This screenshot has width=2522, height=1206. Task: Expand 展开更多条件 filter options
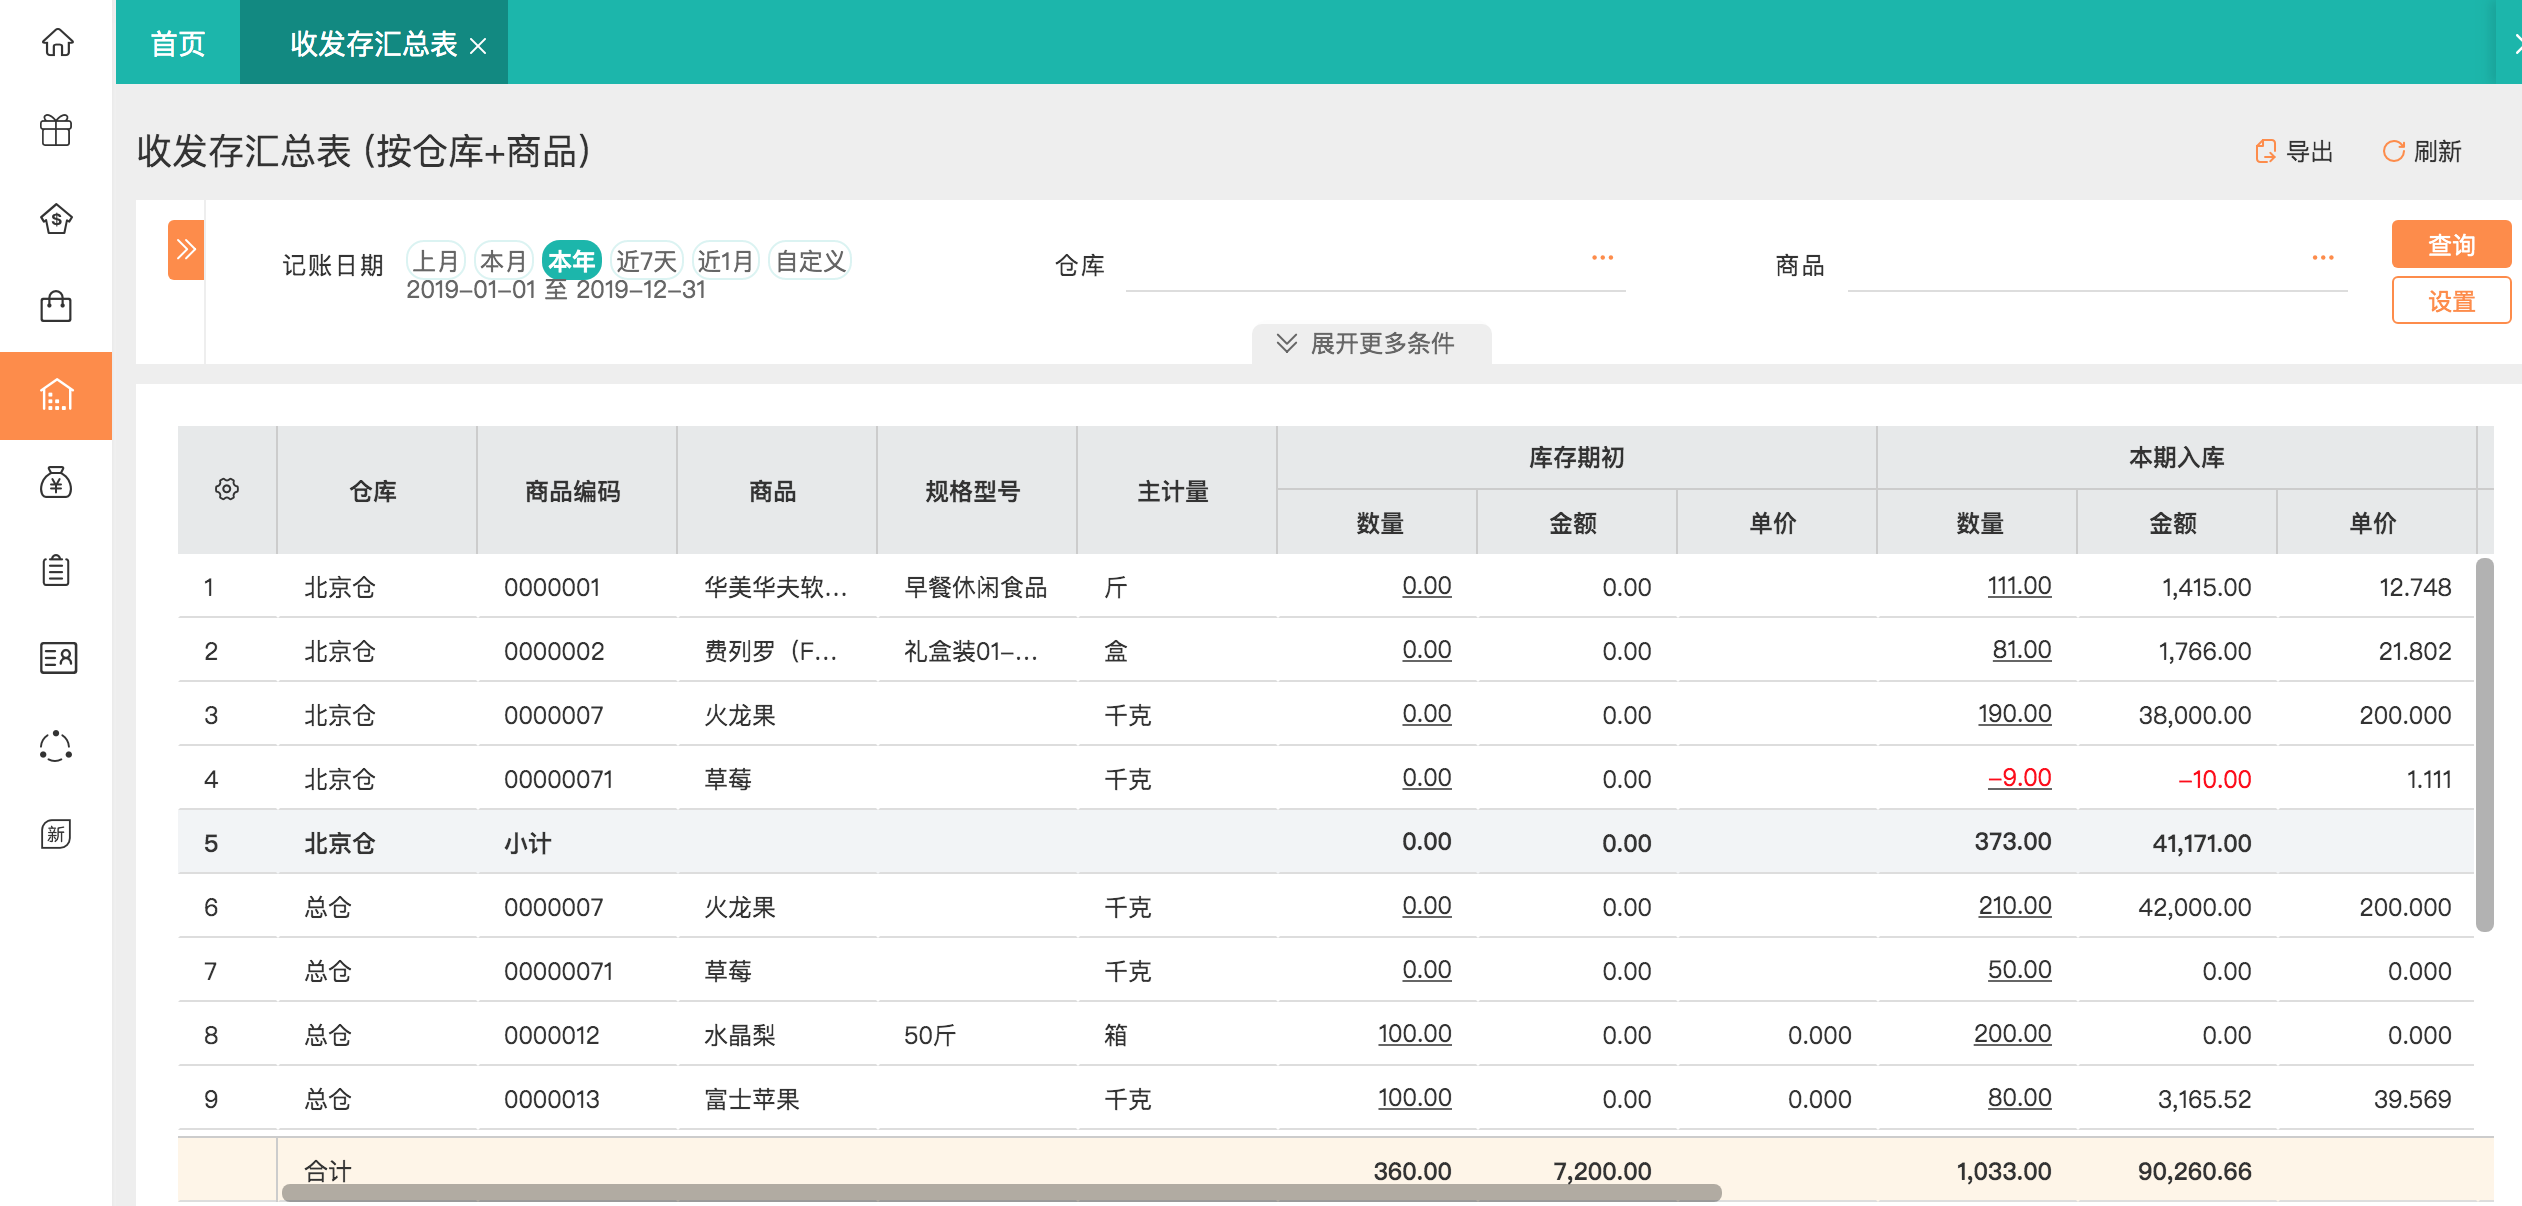coord(1369,343)
